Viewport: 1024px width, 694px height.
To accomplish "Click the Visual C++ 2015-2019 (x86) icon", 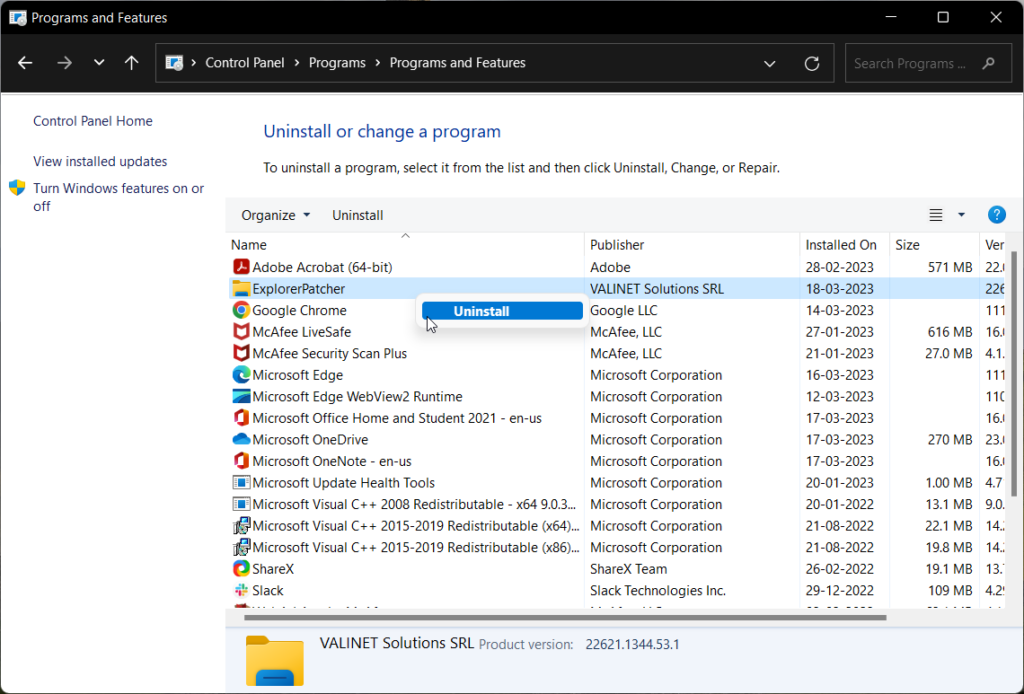I will click(241, 547).
